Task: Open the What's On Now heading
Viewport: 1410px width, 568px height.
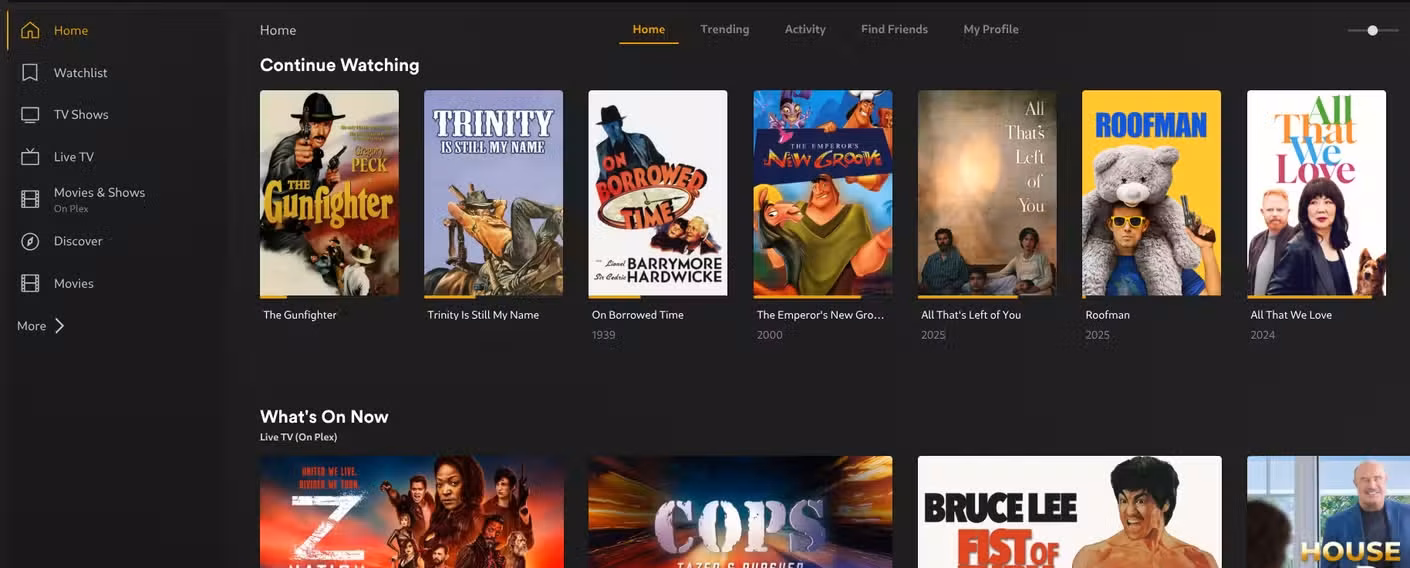Action: pos(324,416)
